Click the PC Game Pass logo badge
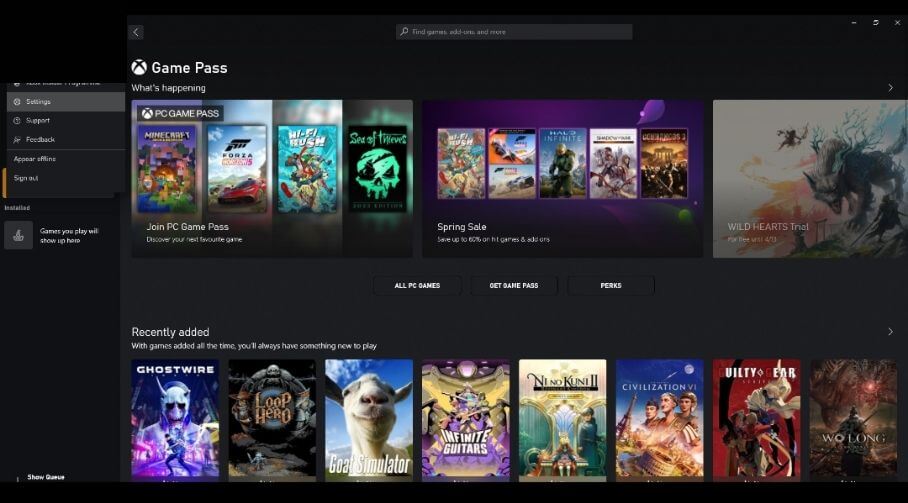 [181, 113]
